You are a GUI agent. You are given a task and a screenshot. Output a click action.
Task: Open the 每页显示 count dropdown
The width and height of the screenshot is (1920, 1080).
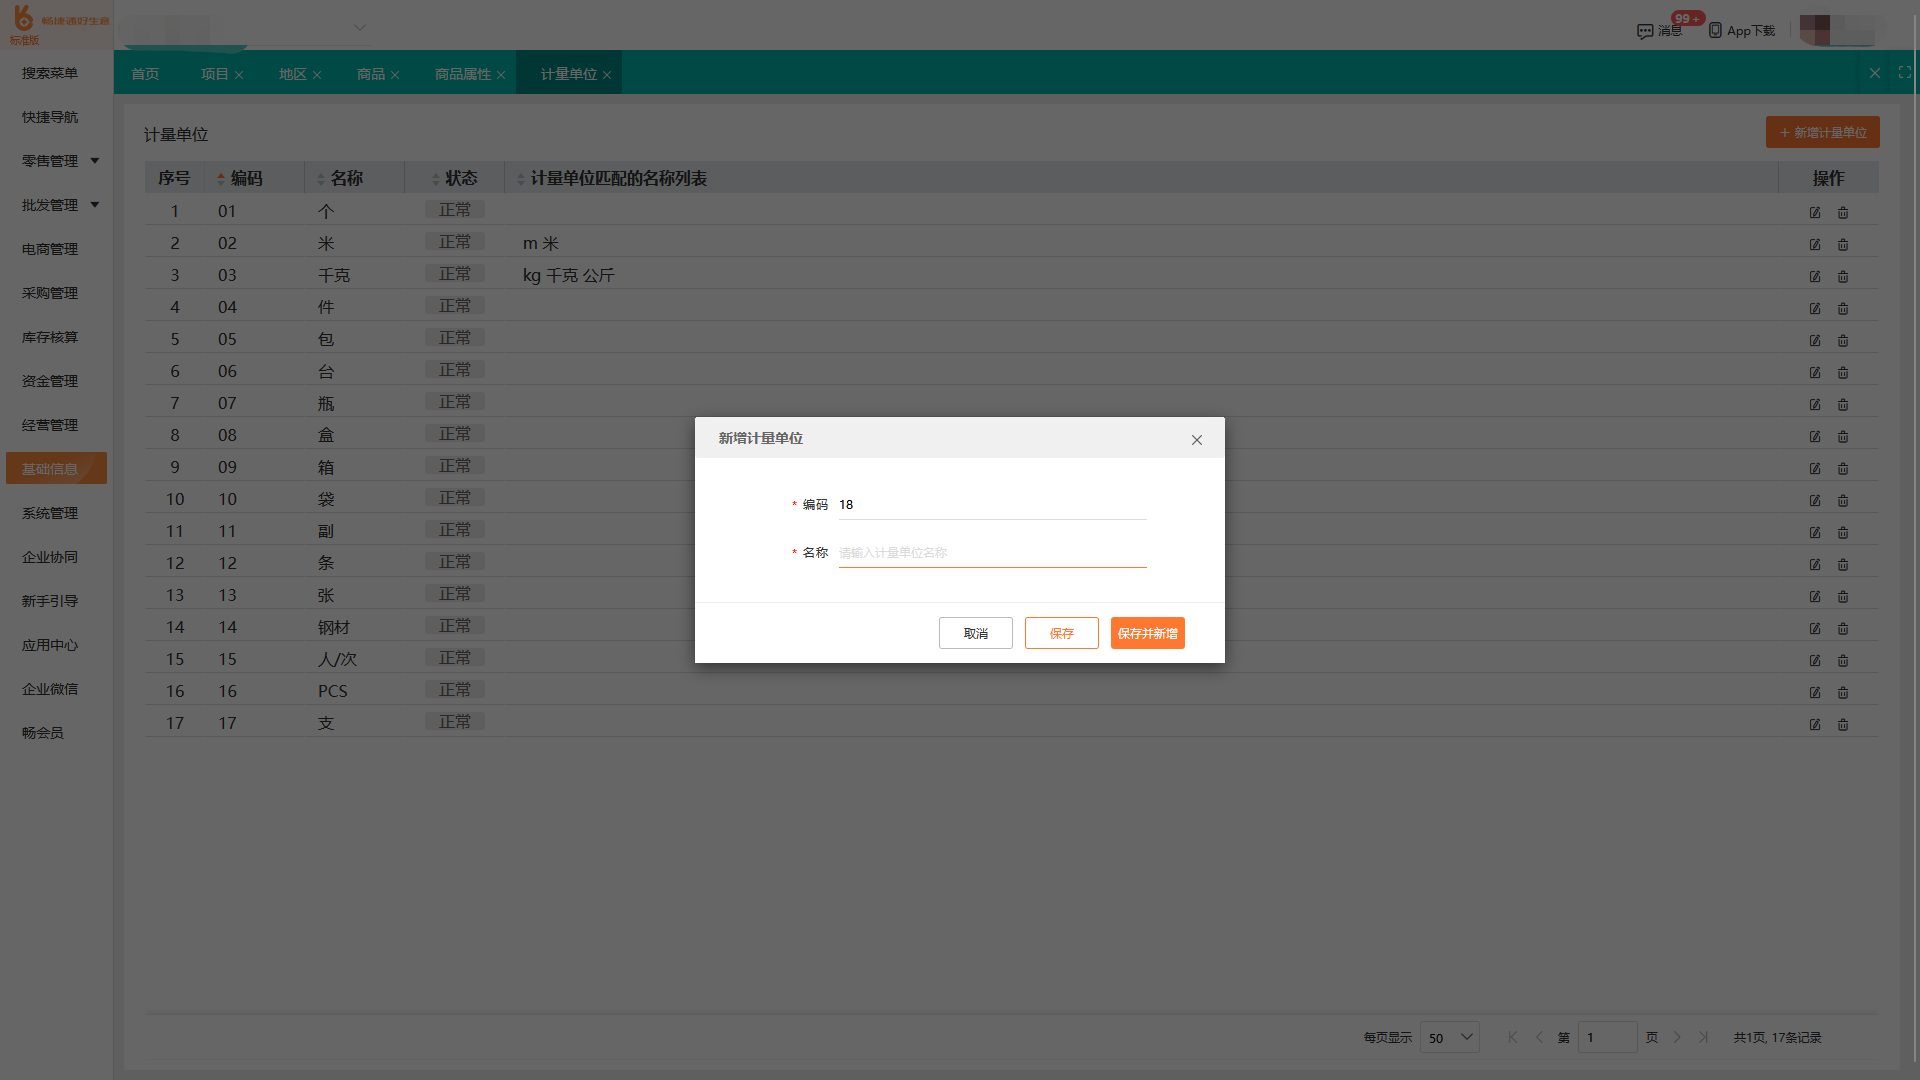coord(1449,1036)
